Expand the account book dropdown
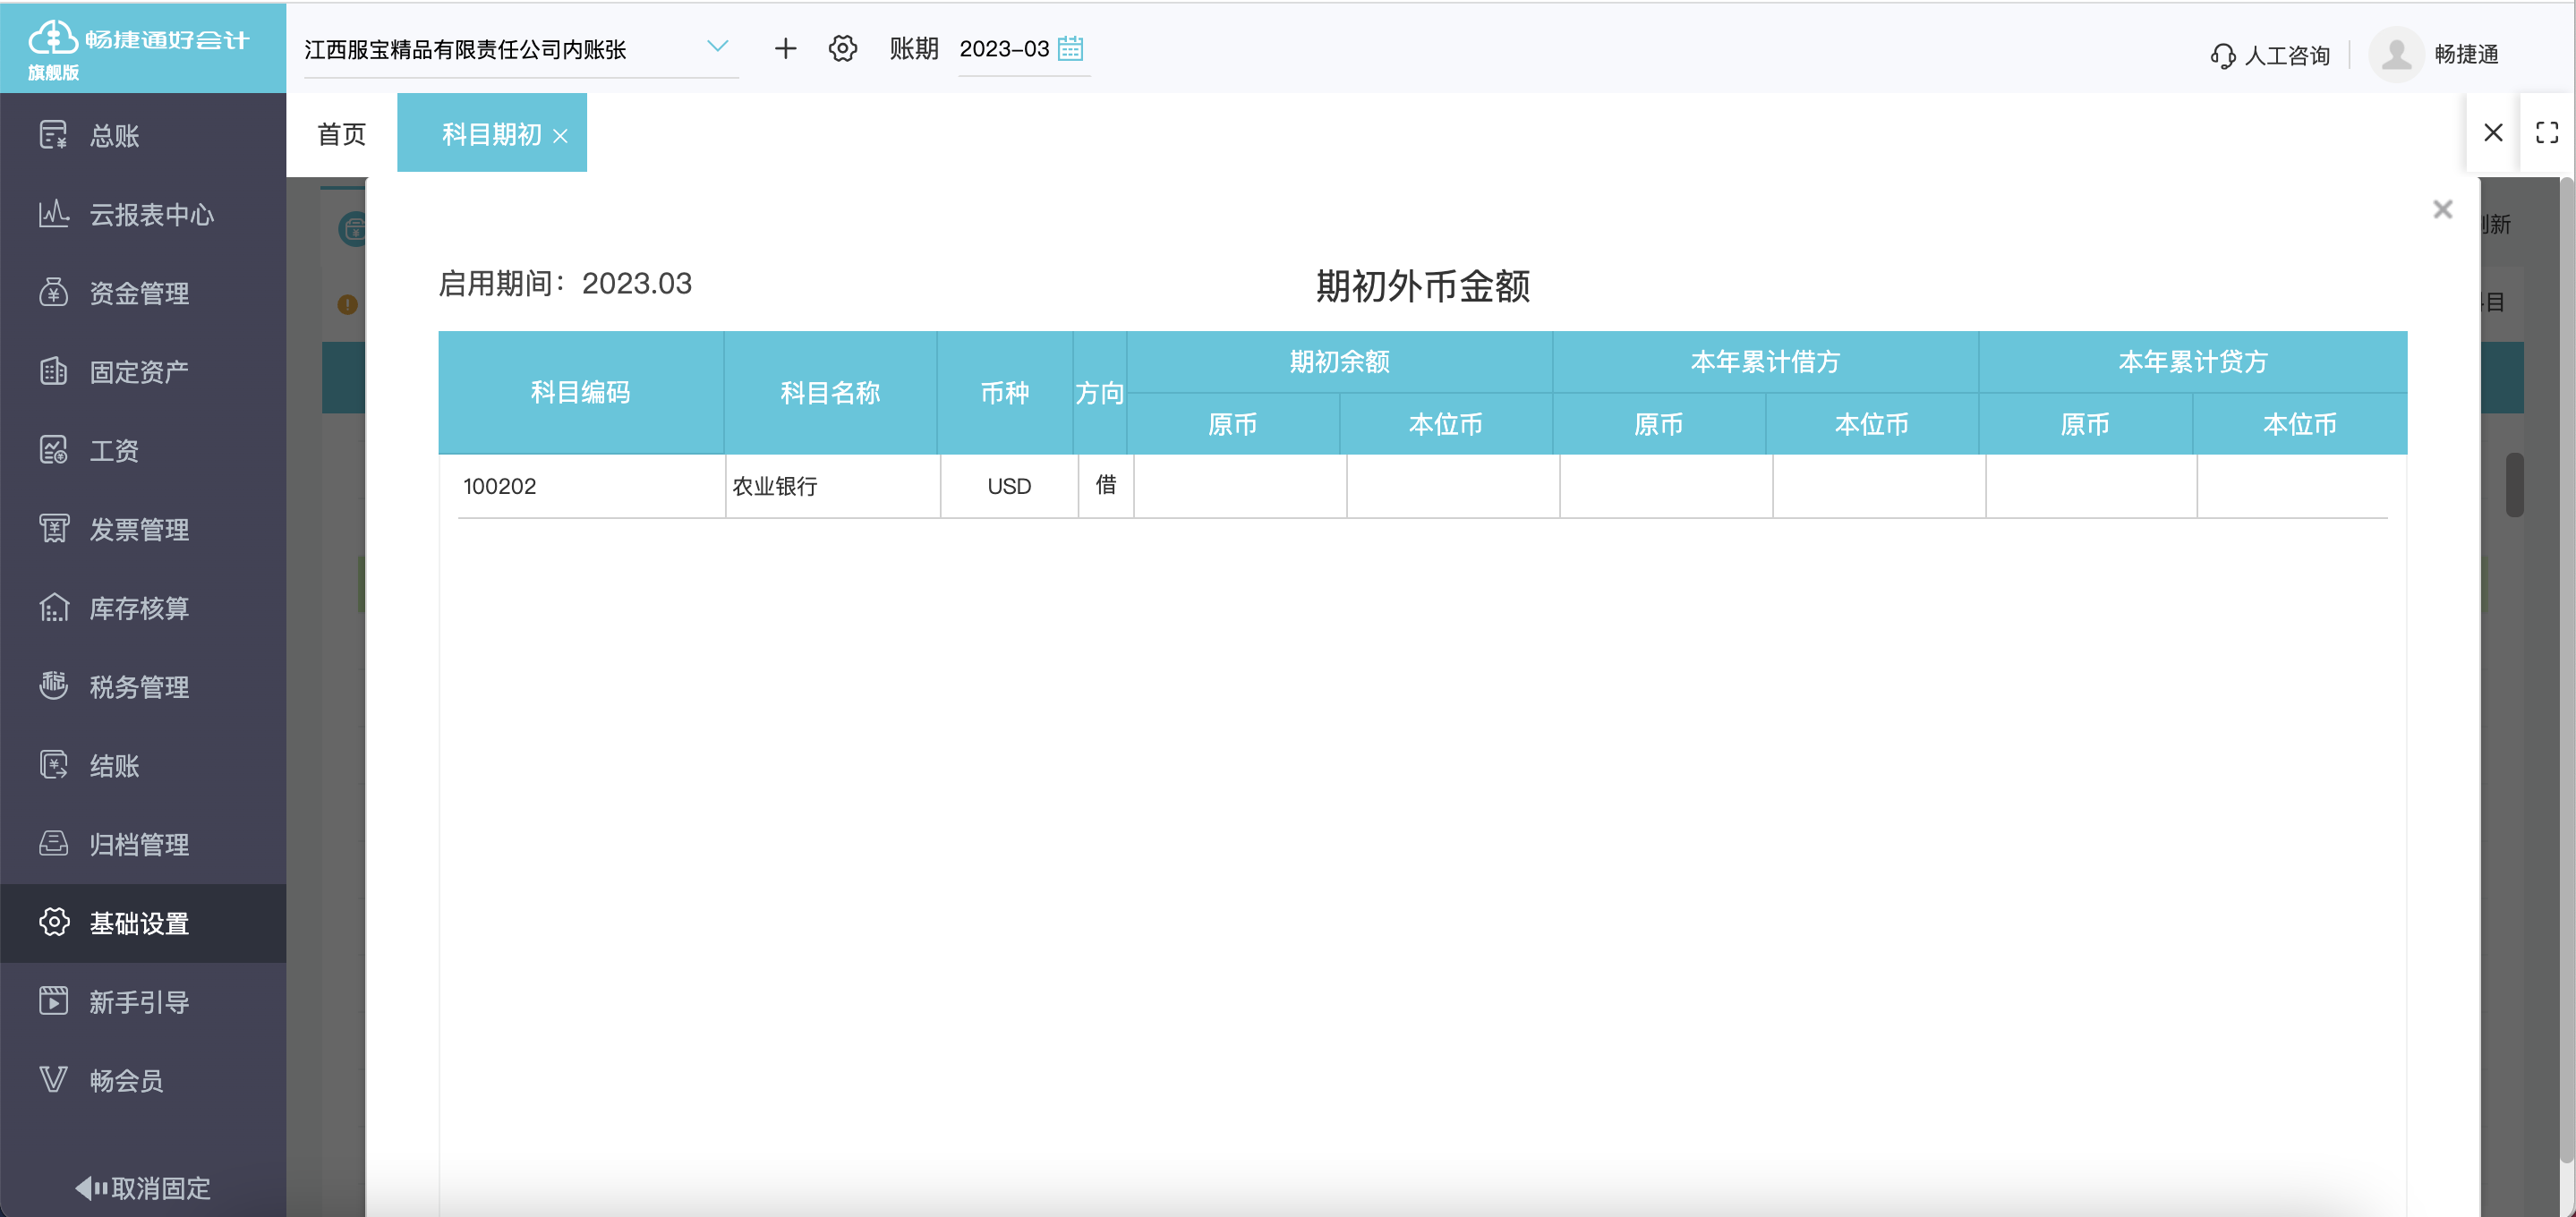 pyautogui.click(x=718, y=47)
